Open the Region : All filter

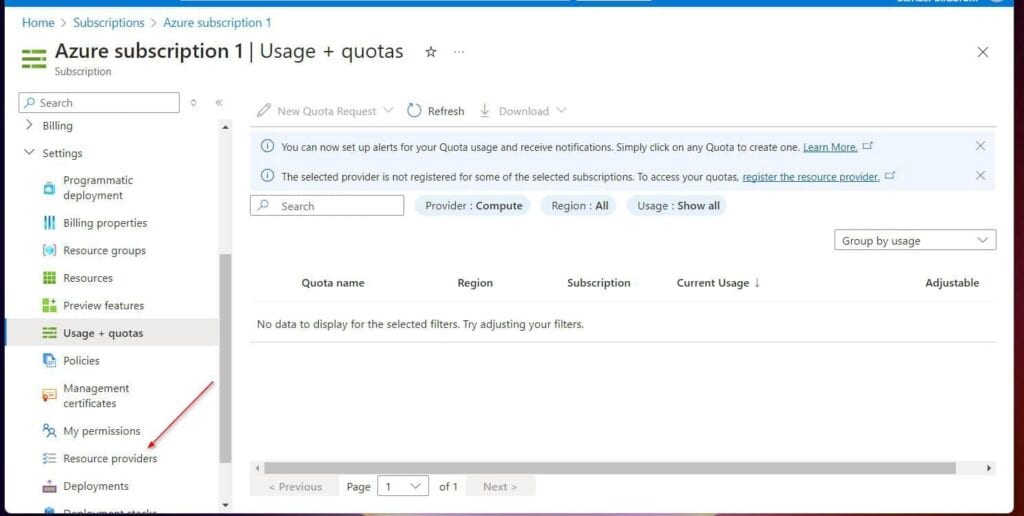579,206
